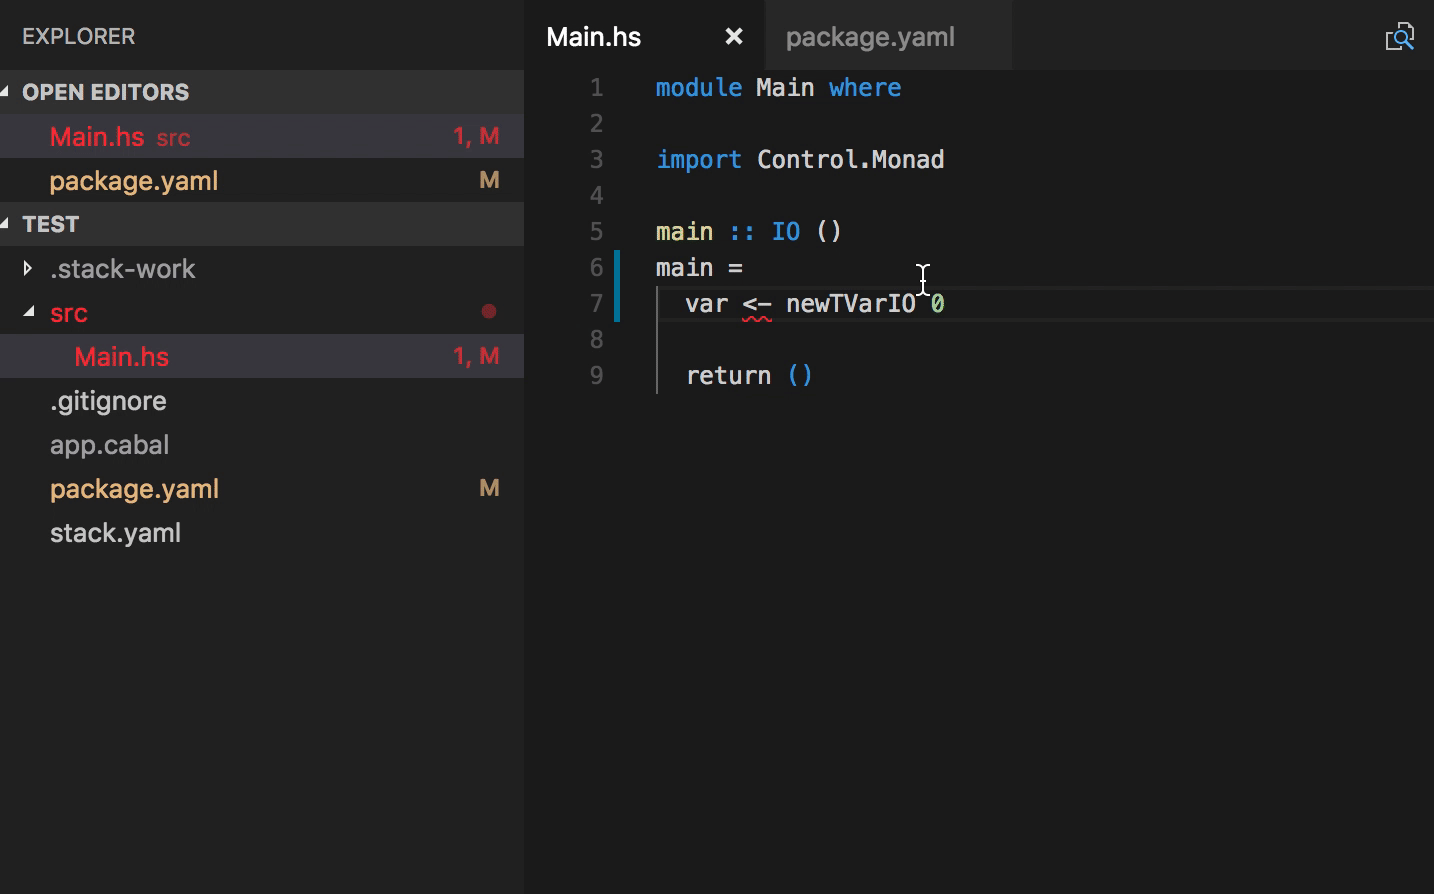Activate the Main.hs editor tab

pyautogui.click(x=593, y=36)
